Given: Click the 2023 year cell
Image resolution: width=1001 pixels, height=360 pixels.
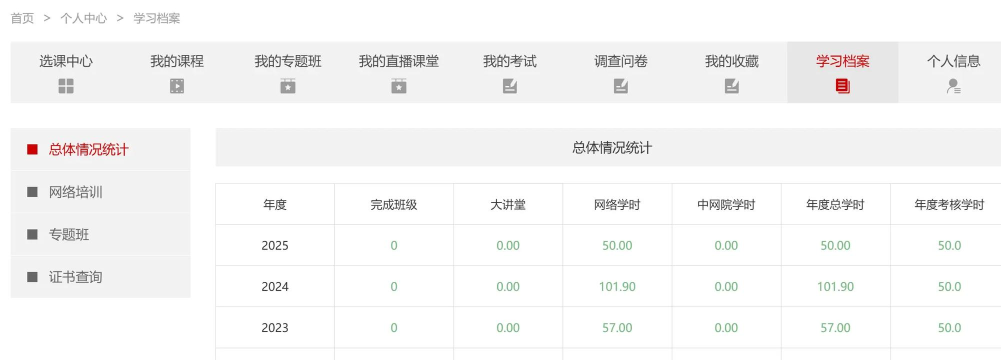Looking at the screenshot, I should pyautogui.click(x=275, y=327).
